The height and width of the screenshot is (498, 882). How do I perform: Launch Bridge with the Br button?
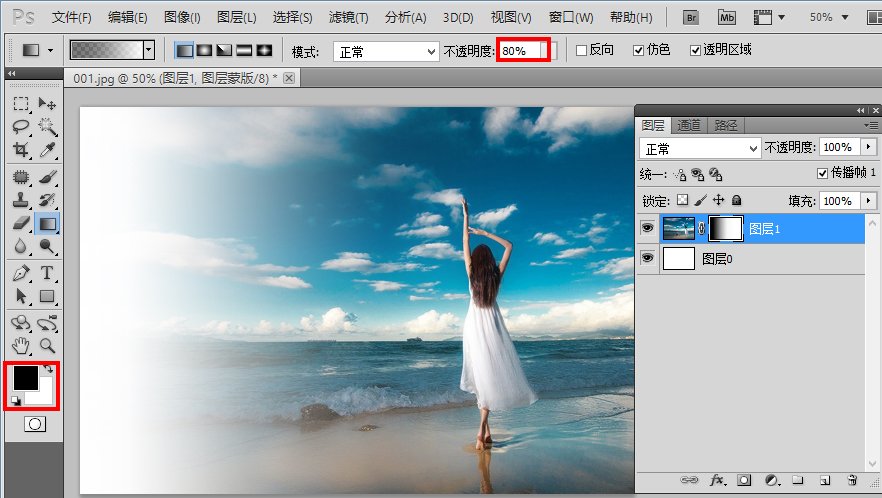690,17
